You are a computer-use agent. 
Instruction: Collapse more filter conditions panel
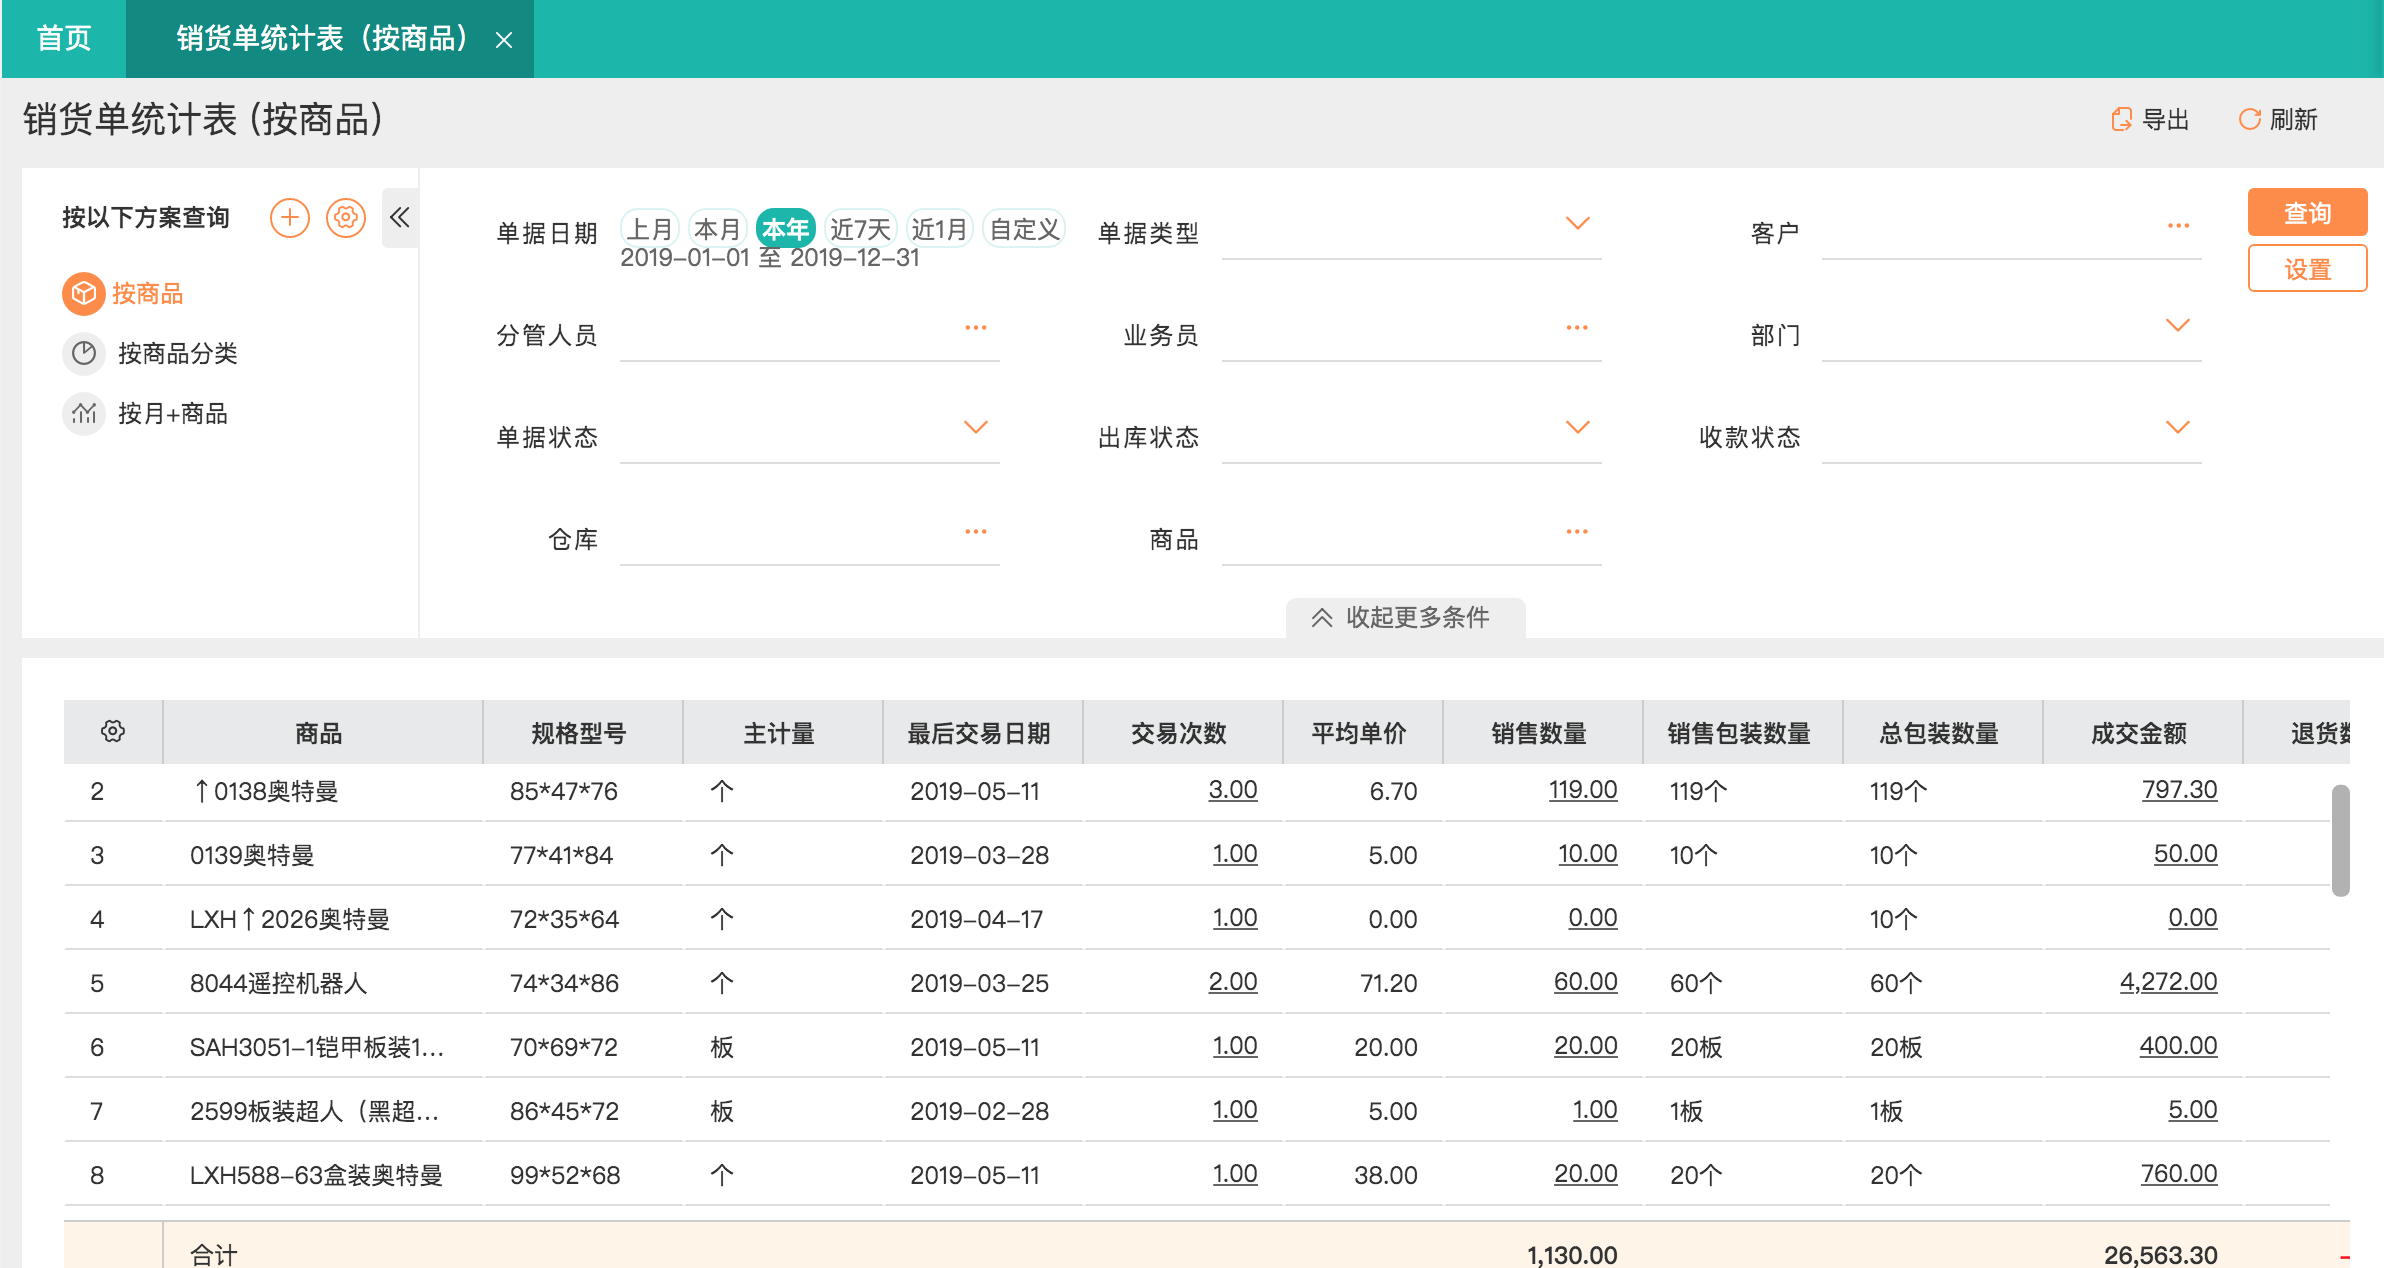pos(1395,617)
